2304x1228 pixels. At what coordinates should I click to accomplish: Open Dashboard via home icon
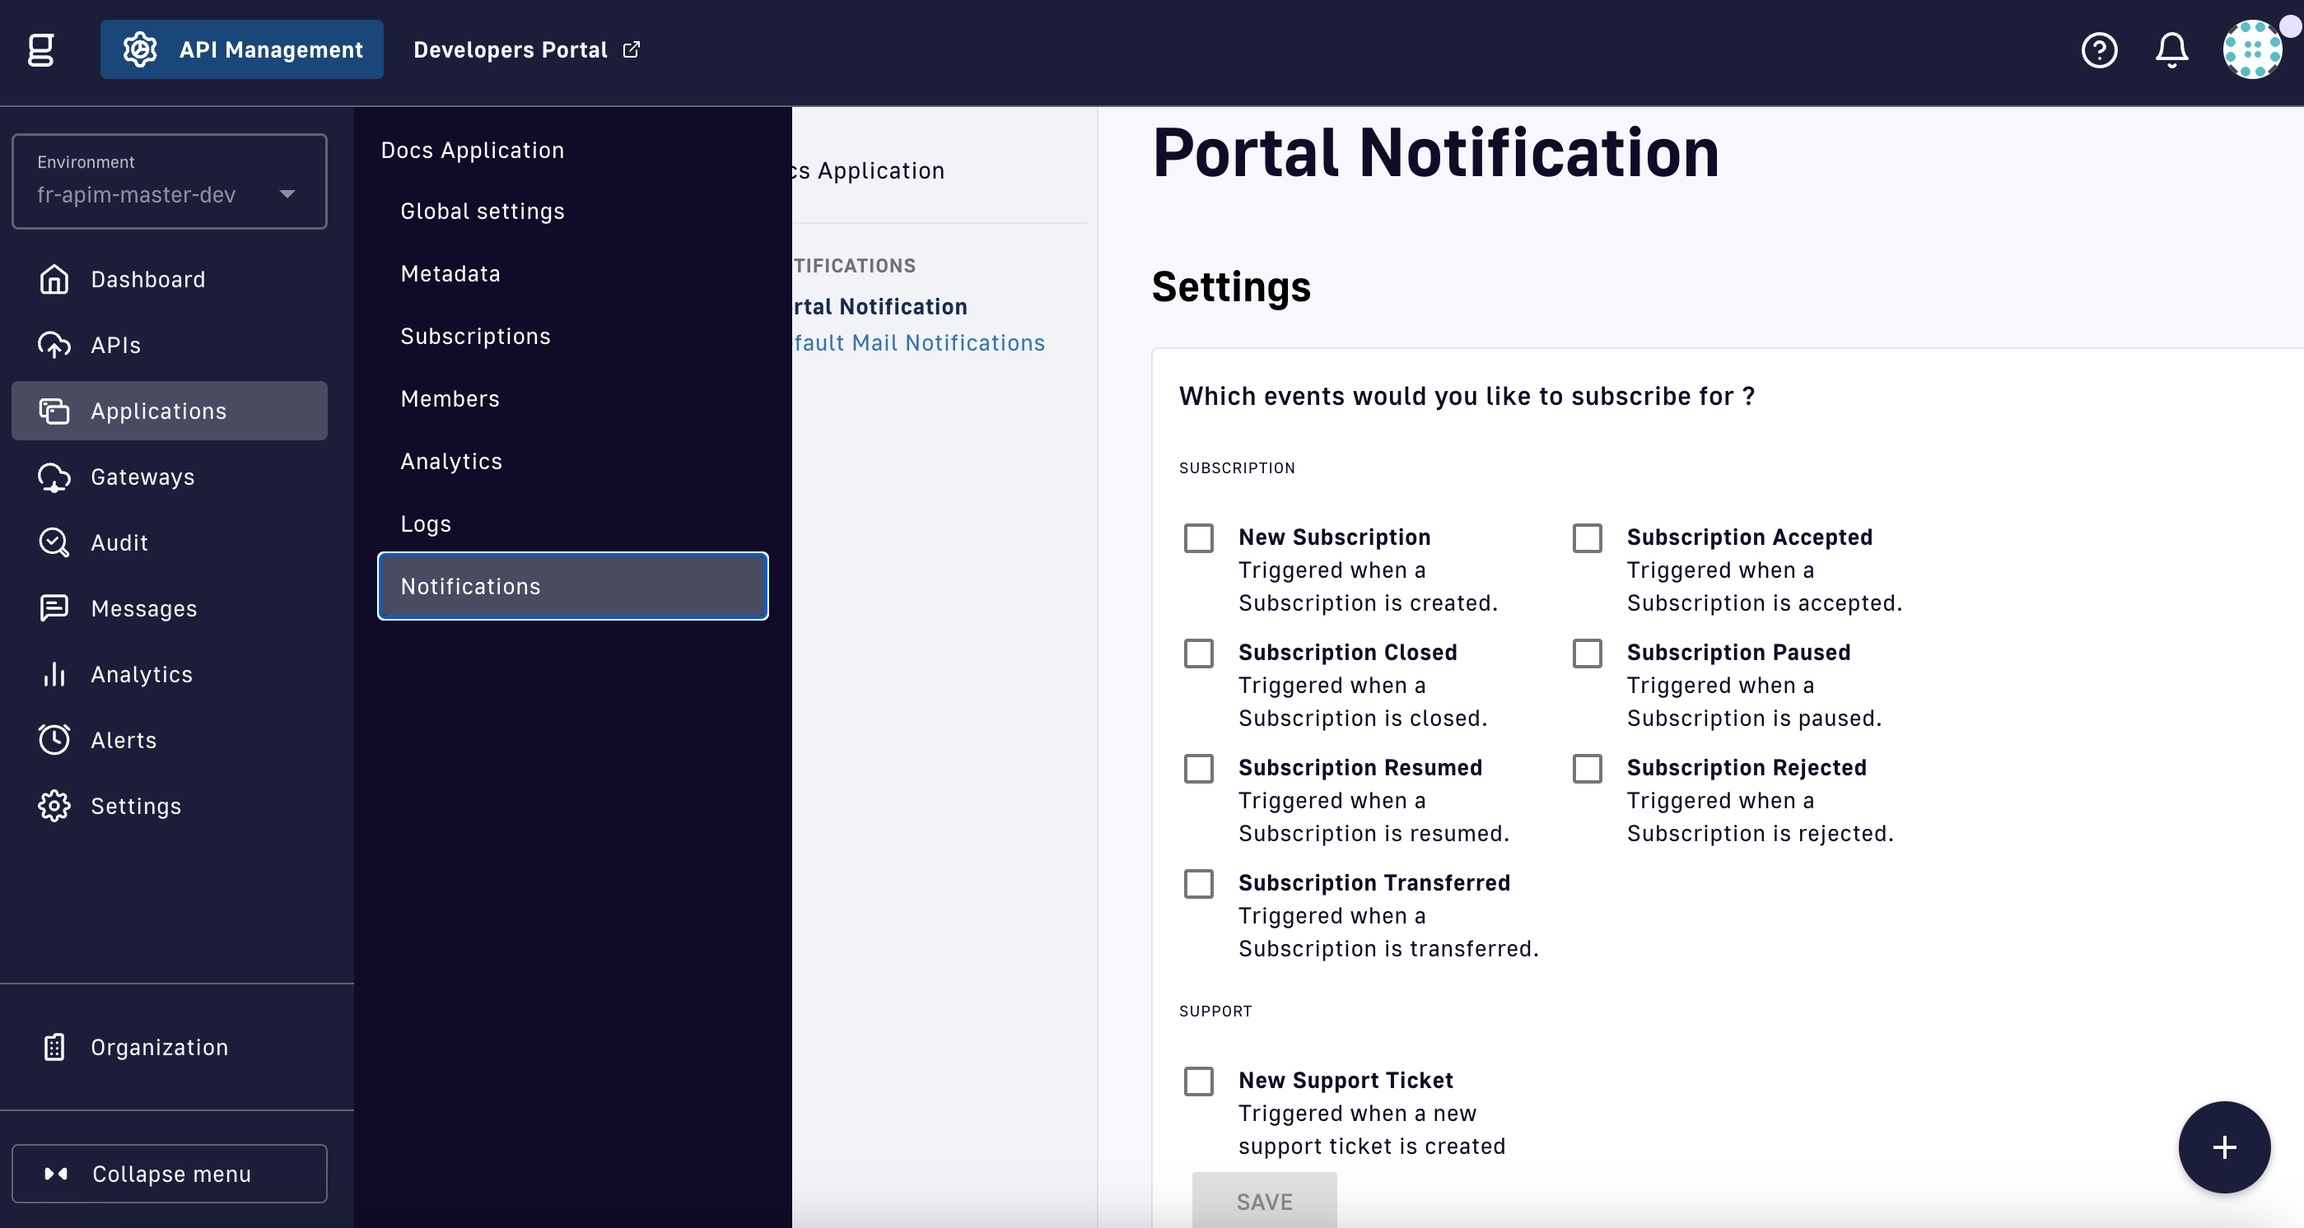pyautogui.click(x=54, y=279)
